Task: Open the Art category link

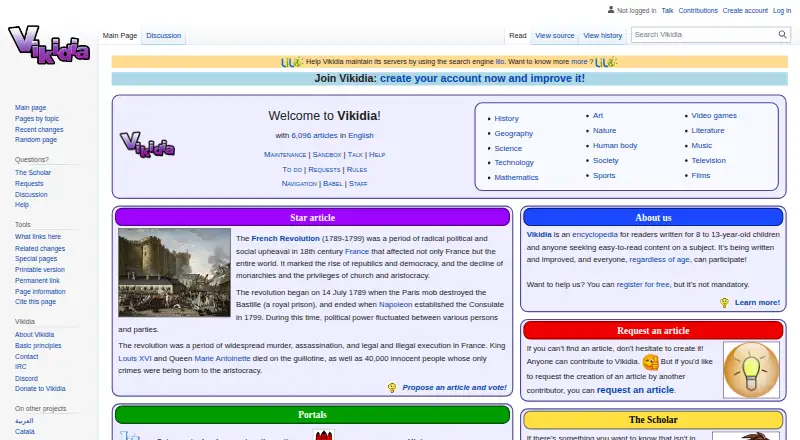Action: pyautogui.click(x=598, y=116)
